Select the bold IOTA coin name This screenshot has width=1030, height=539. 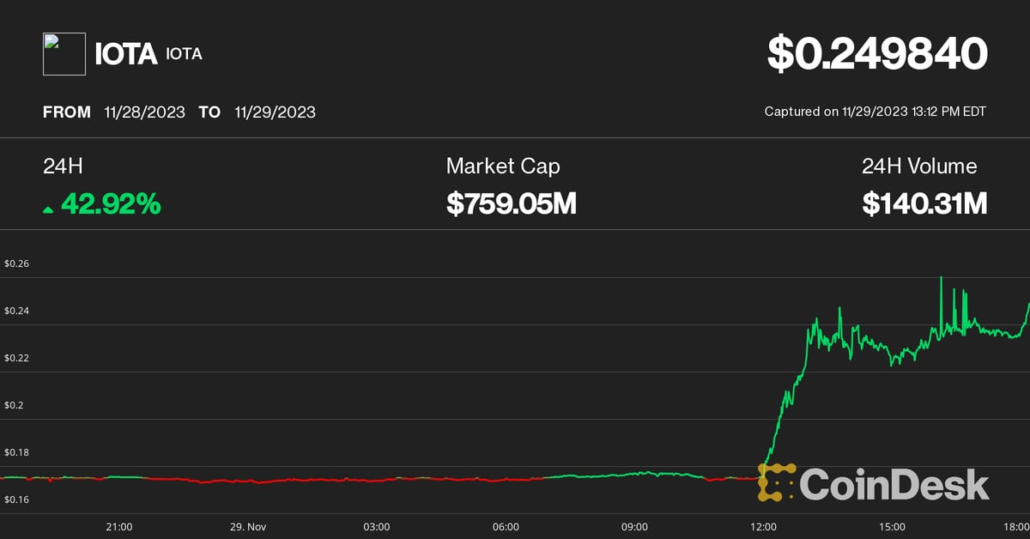[x=125, y=54]
